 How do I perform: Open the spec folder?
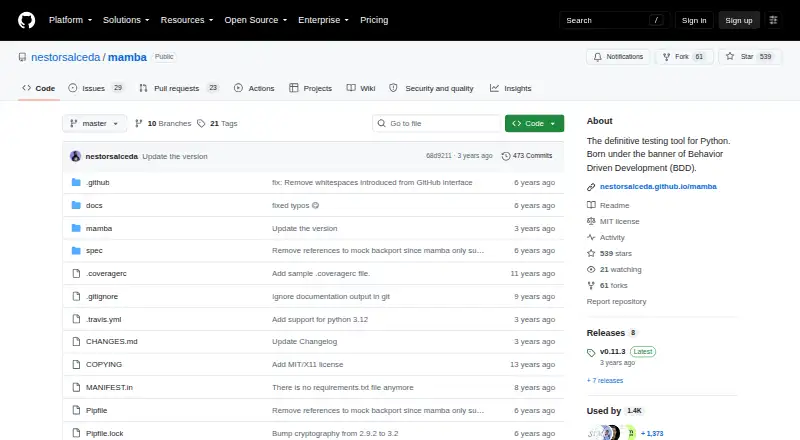tap(94, 251)
